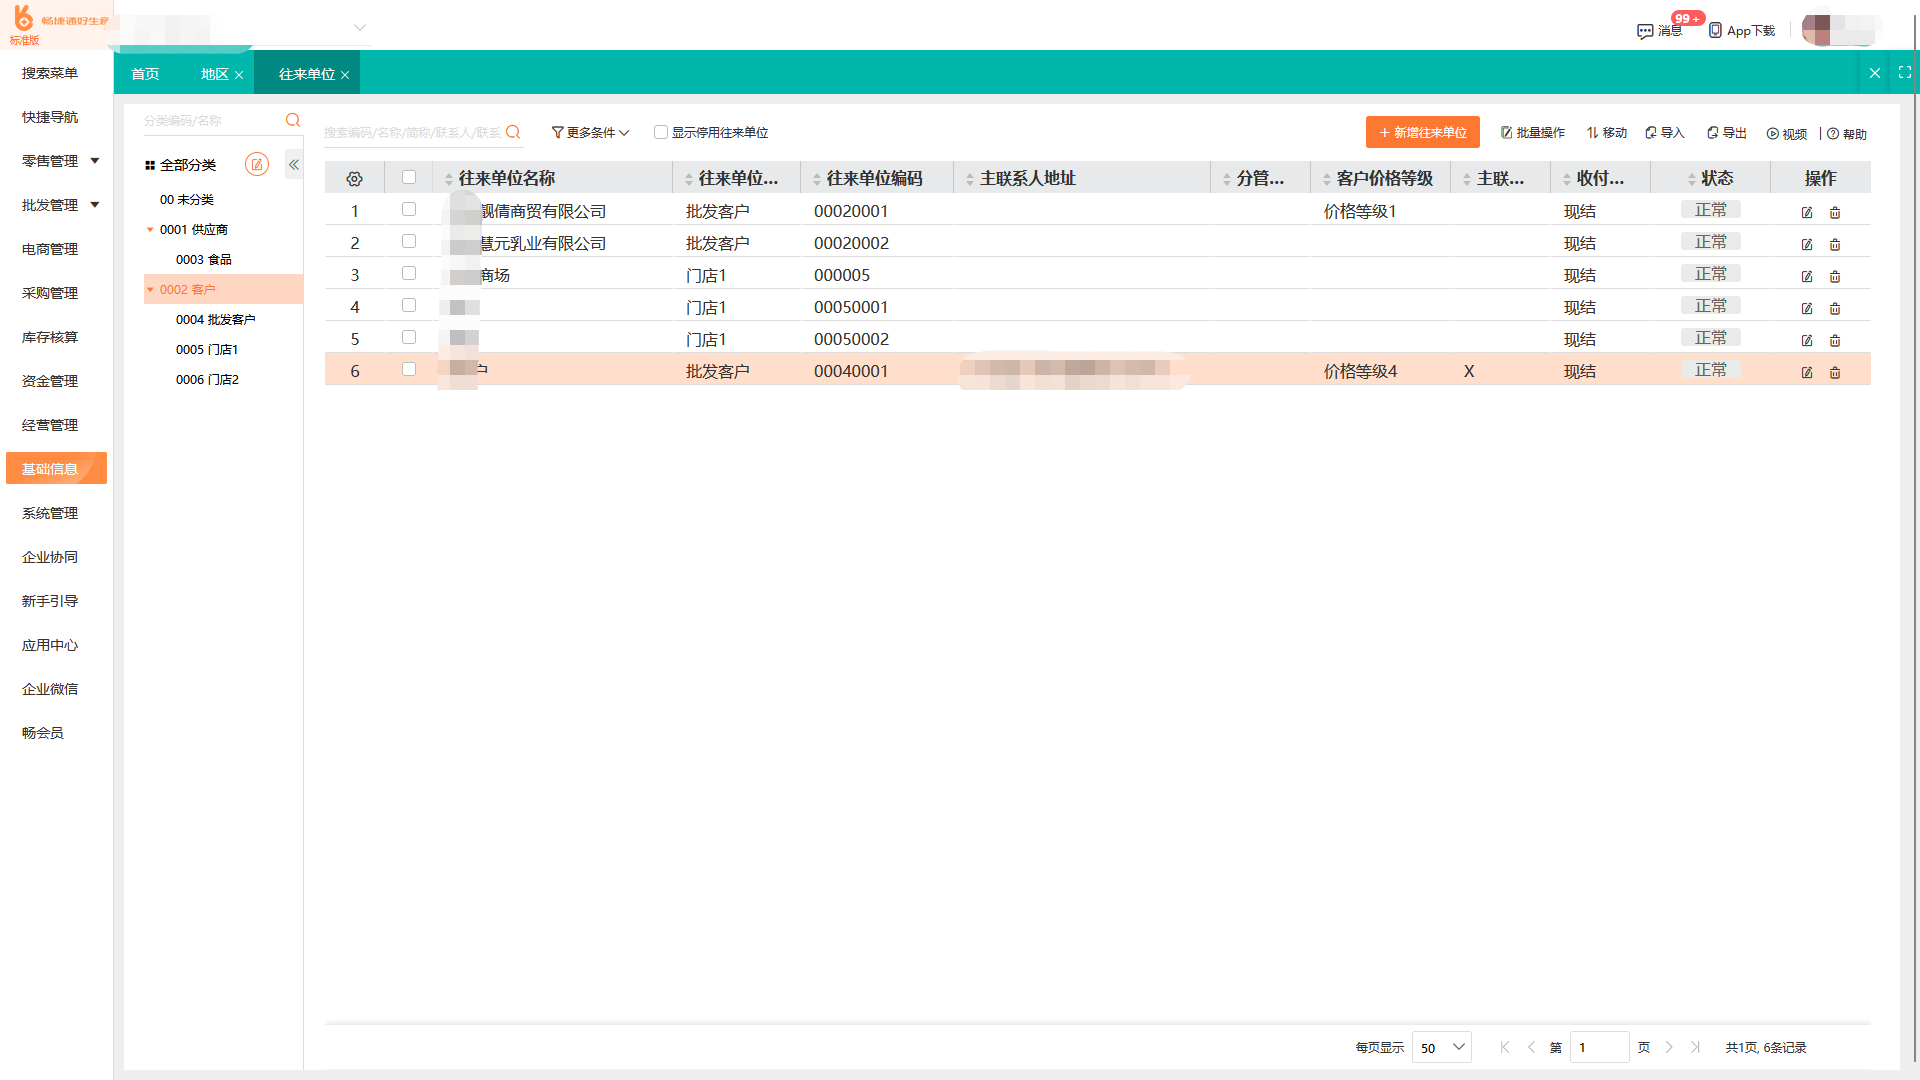The width and height of the screenshot is (1920, 1080).
Task: Click 分类筛选/名称 input field
Action: [x=204, y=120]
